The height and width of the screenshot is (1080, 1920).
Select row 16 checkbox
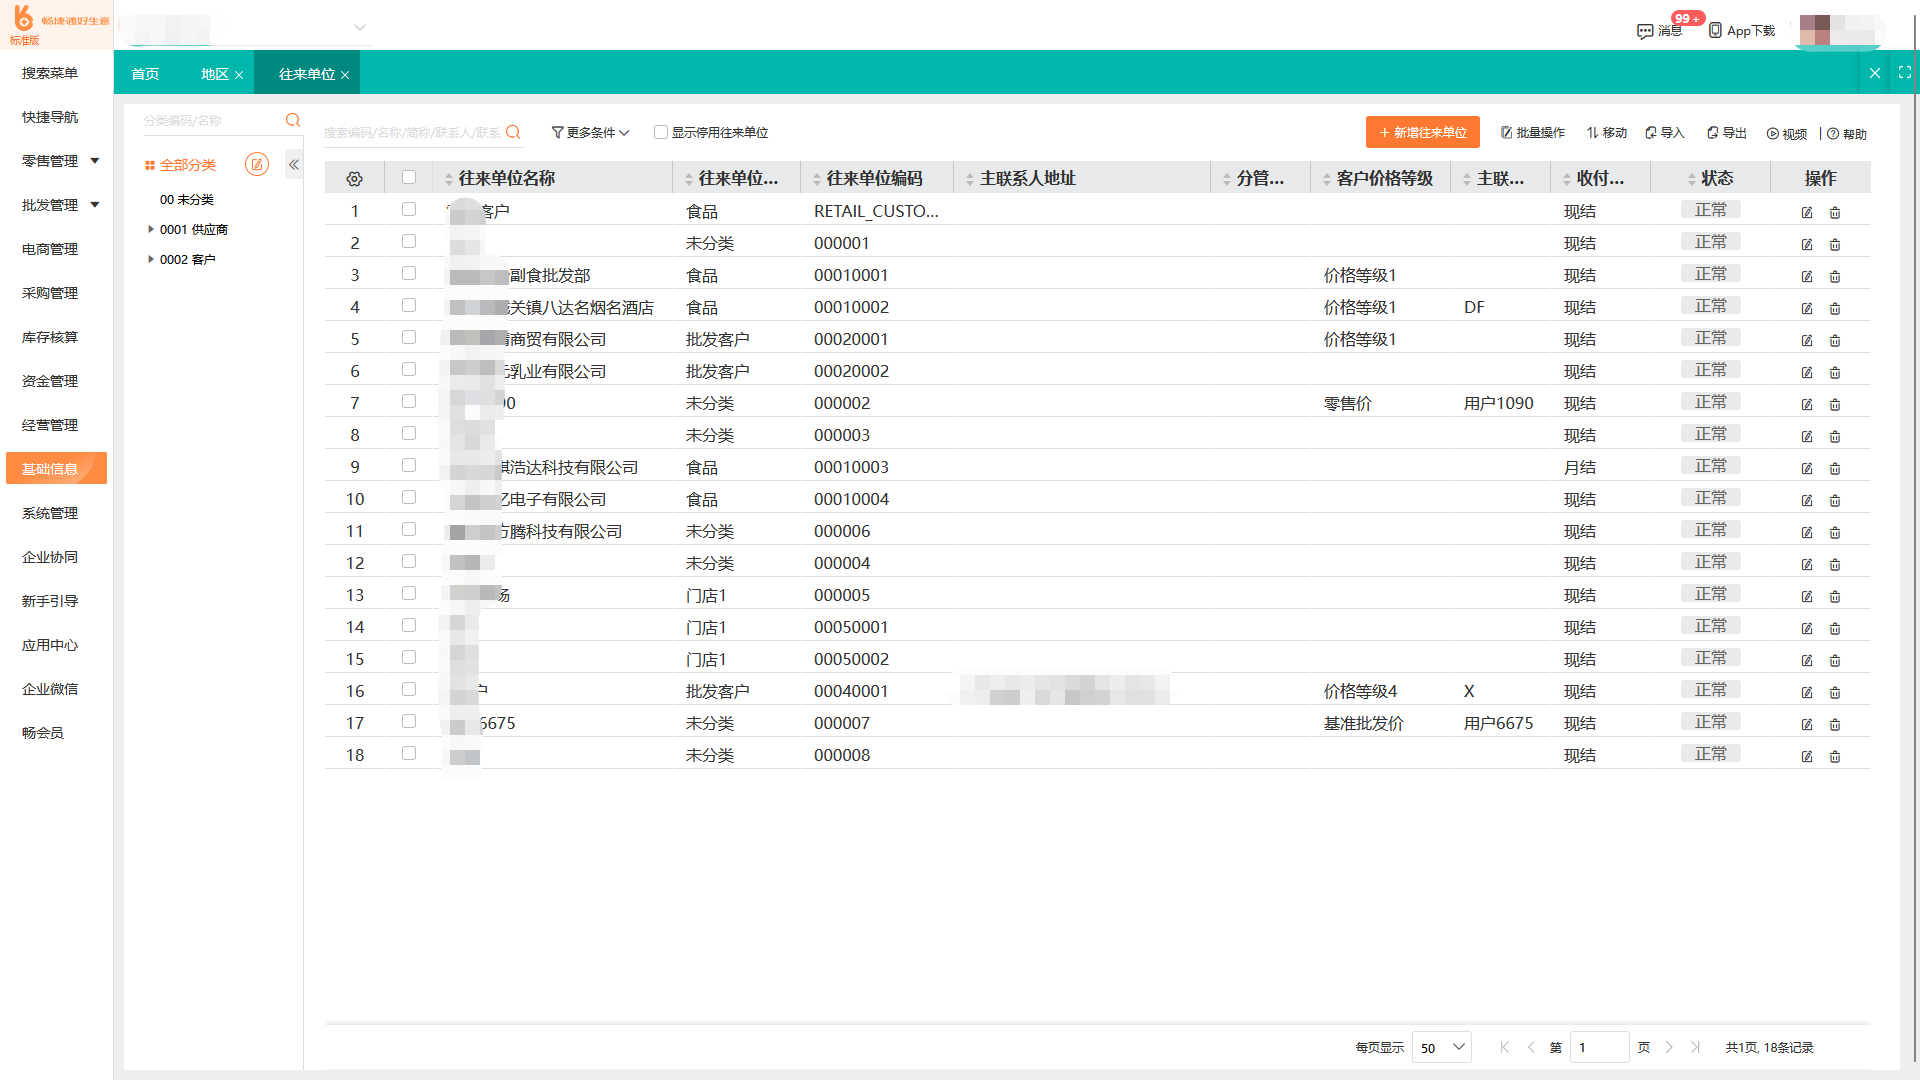(411, 690)
